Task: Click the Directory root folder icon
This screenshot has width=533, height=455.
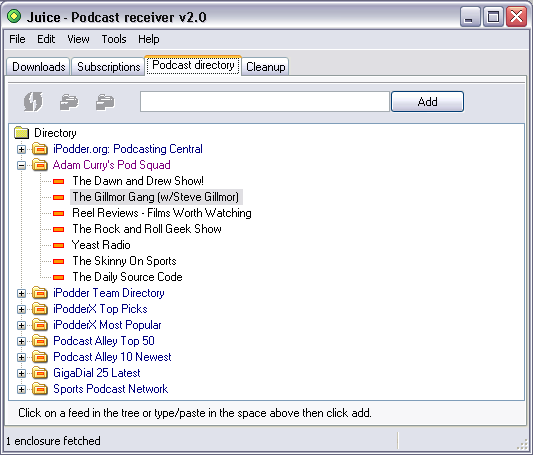Action: click(21, 133)
